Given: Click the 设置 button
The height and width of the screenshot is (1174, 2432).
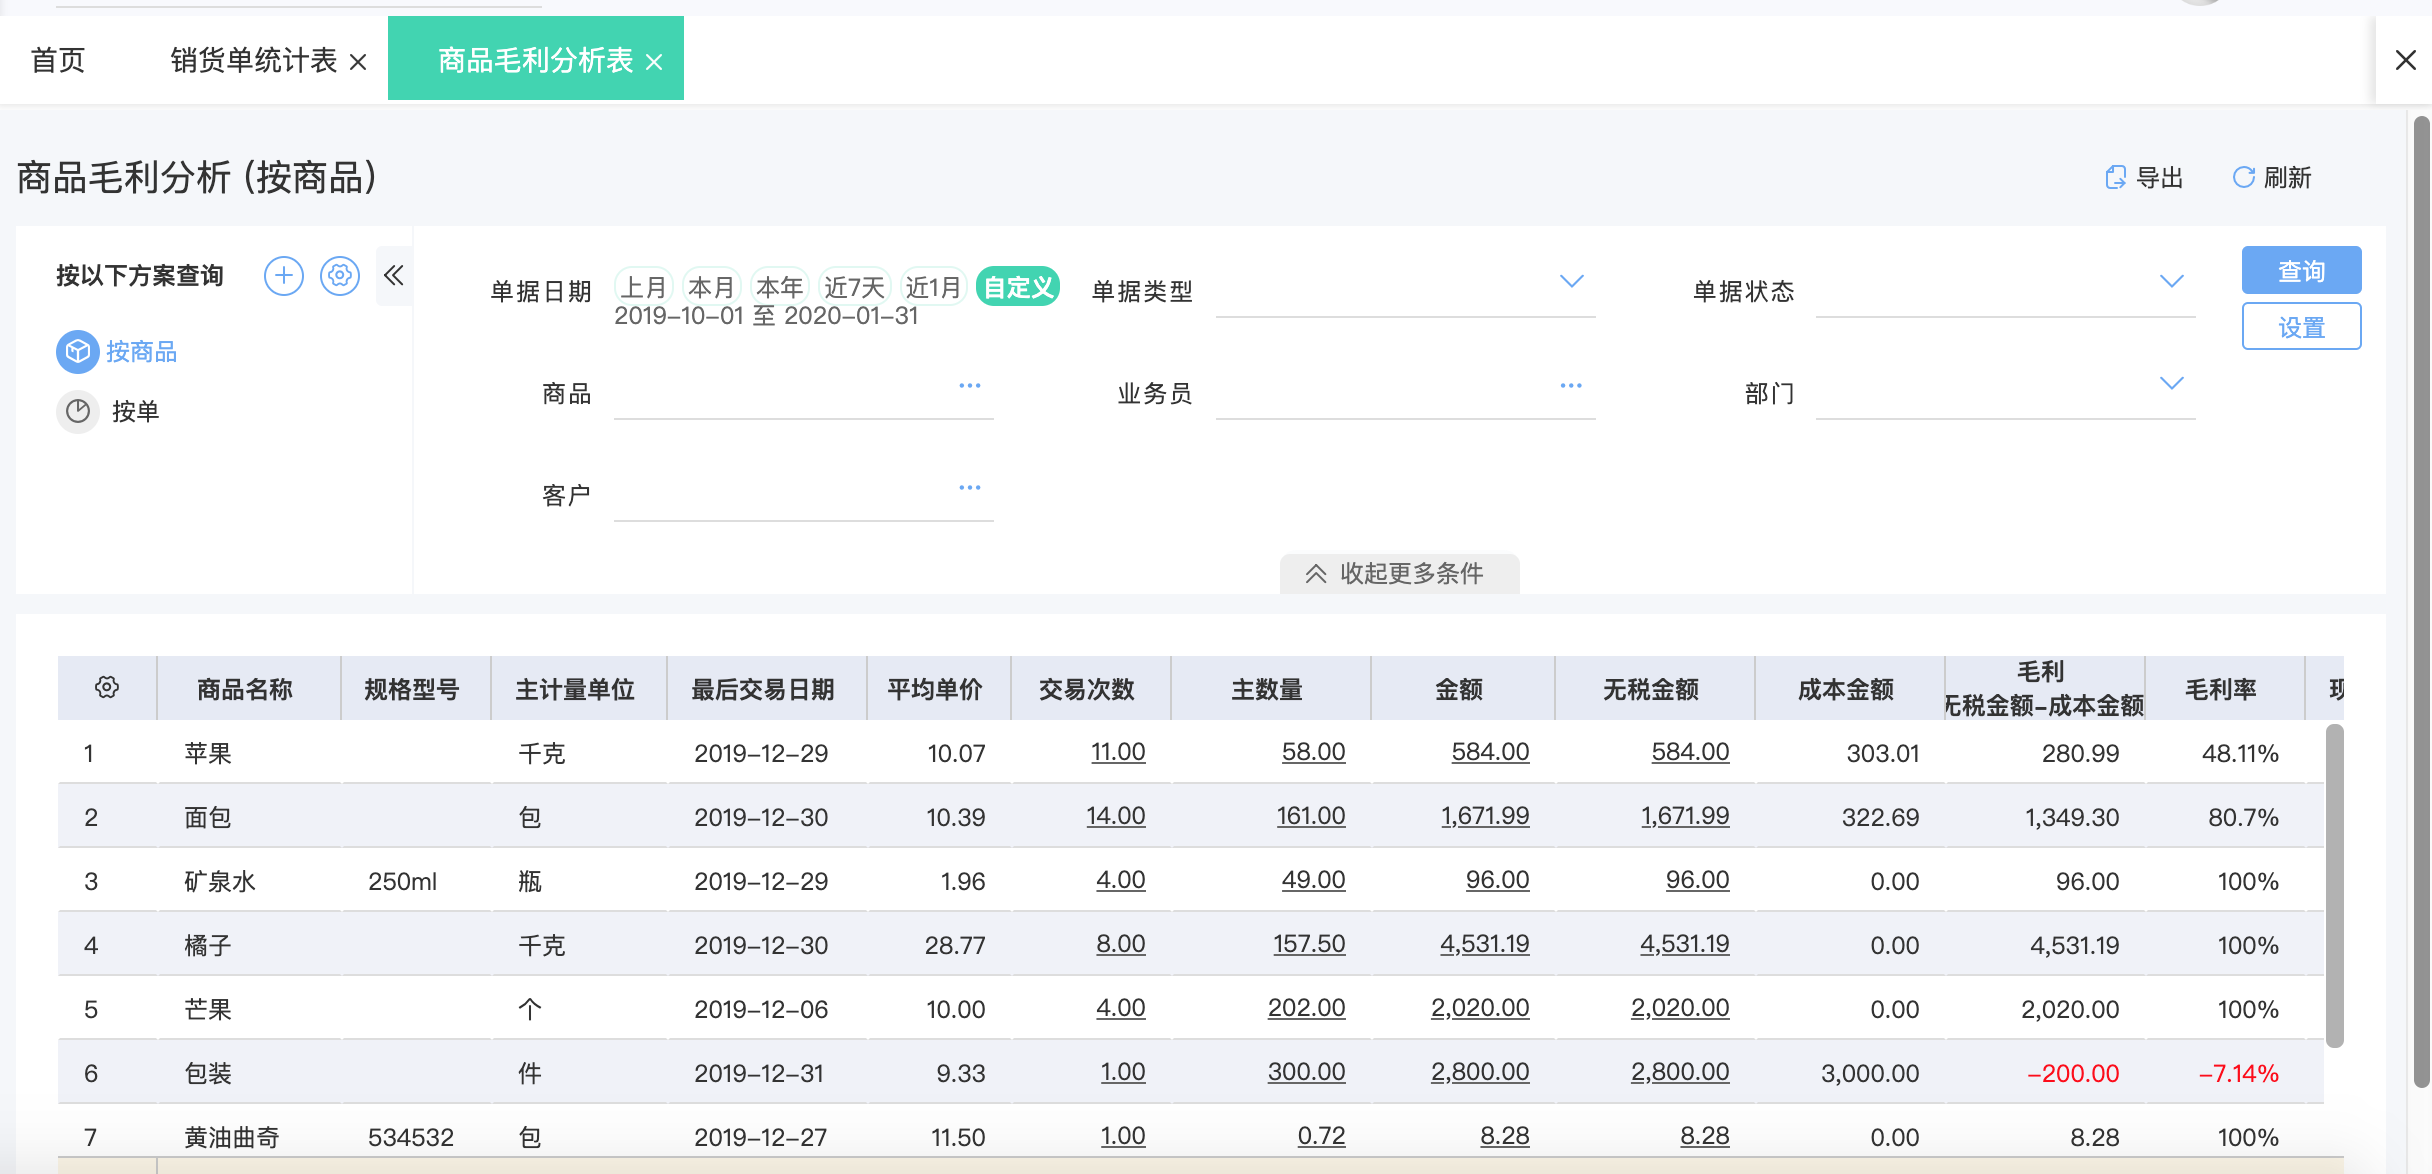Looking at the screenshot, I should point(2302,326).
